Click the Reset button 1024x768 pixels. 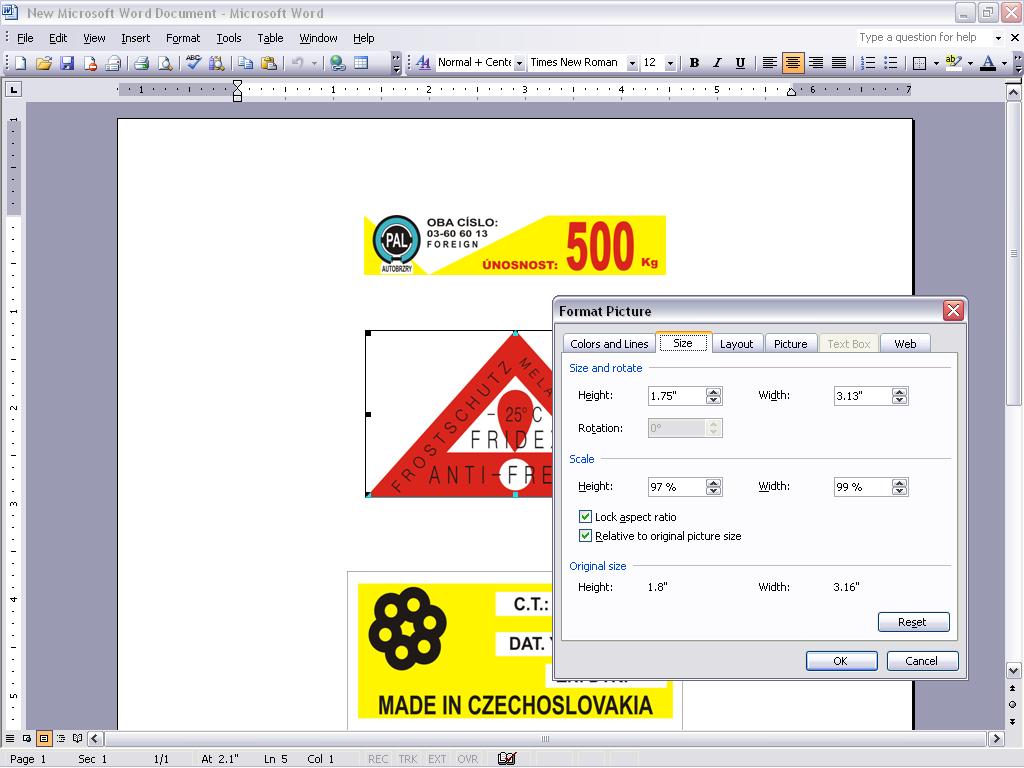coord(912,622)
